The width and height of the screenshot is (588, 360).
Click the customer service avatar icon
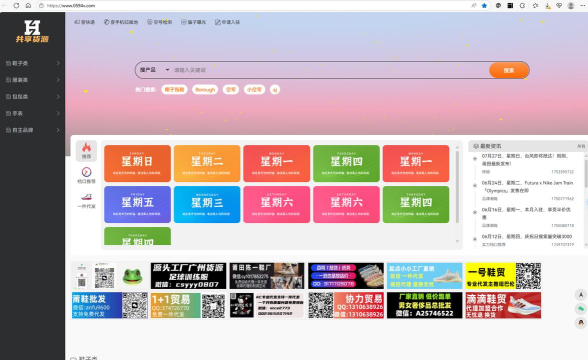581,322
